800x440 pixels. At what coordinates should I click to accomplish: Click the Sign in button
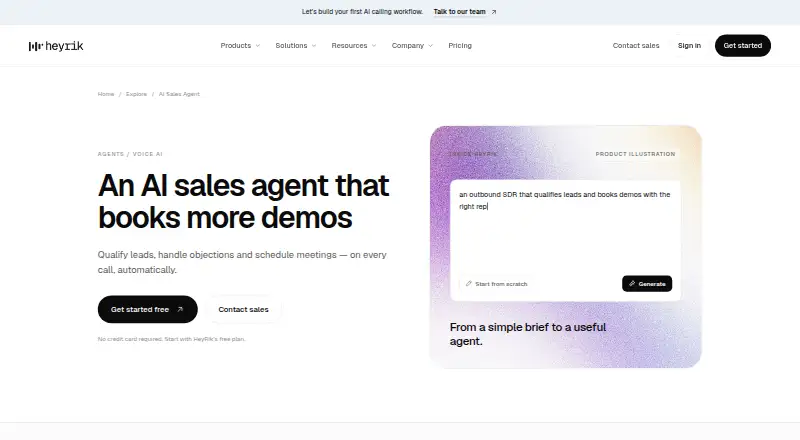[x=689, y=45]
